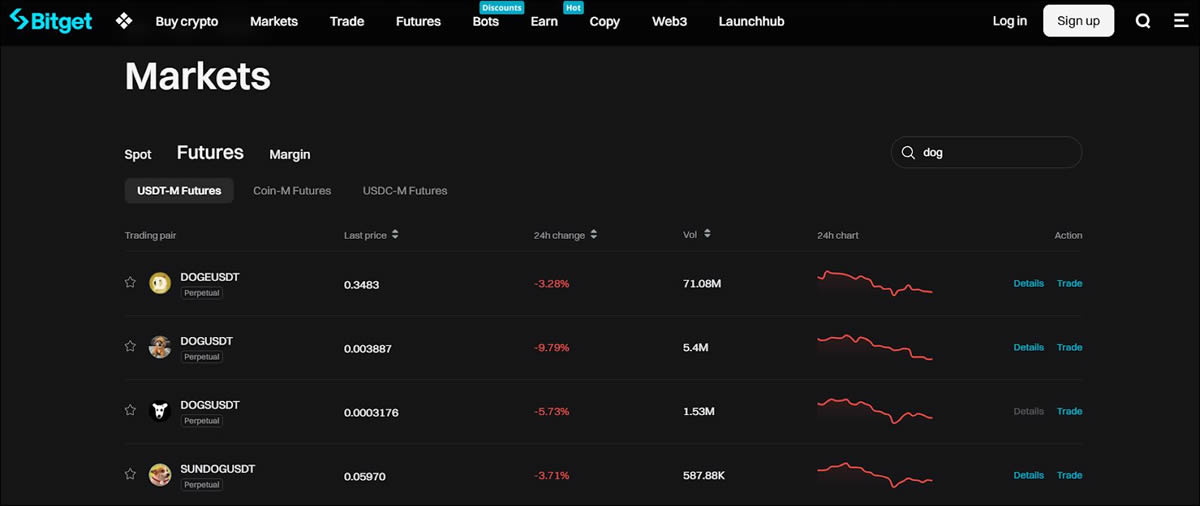Open Details link for DOGUSDT
Viewport: 1200px width, 506px height.
[1028, 347]
